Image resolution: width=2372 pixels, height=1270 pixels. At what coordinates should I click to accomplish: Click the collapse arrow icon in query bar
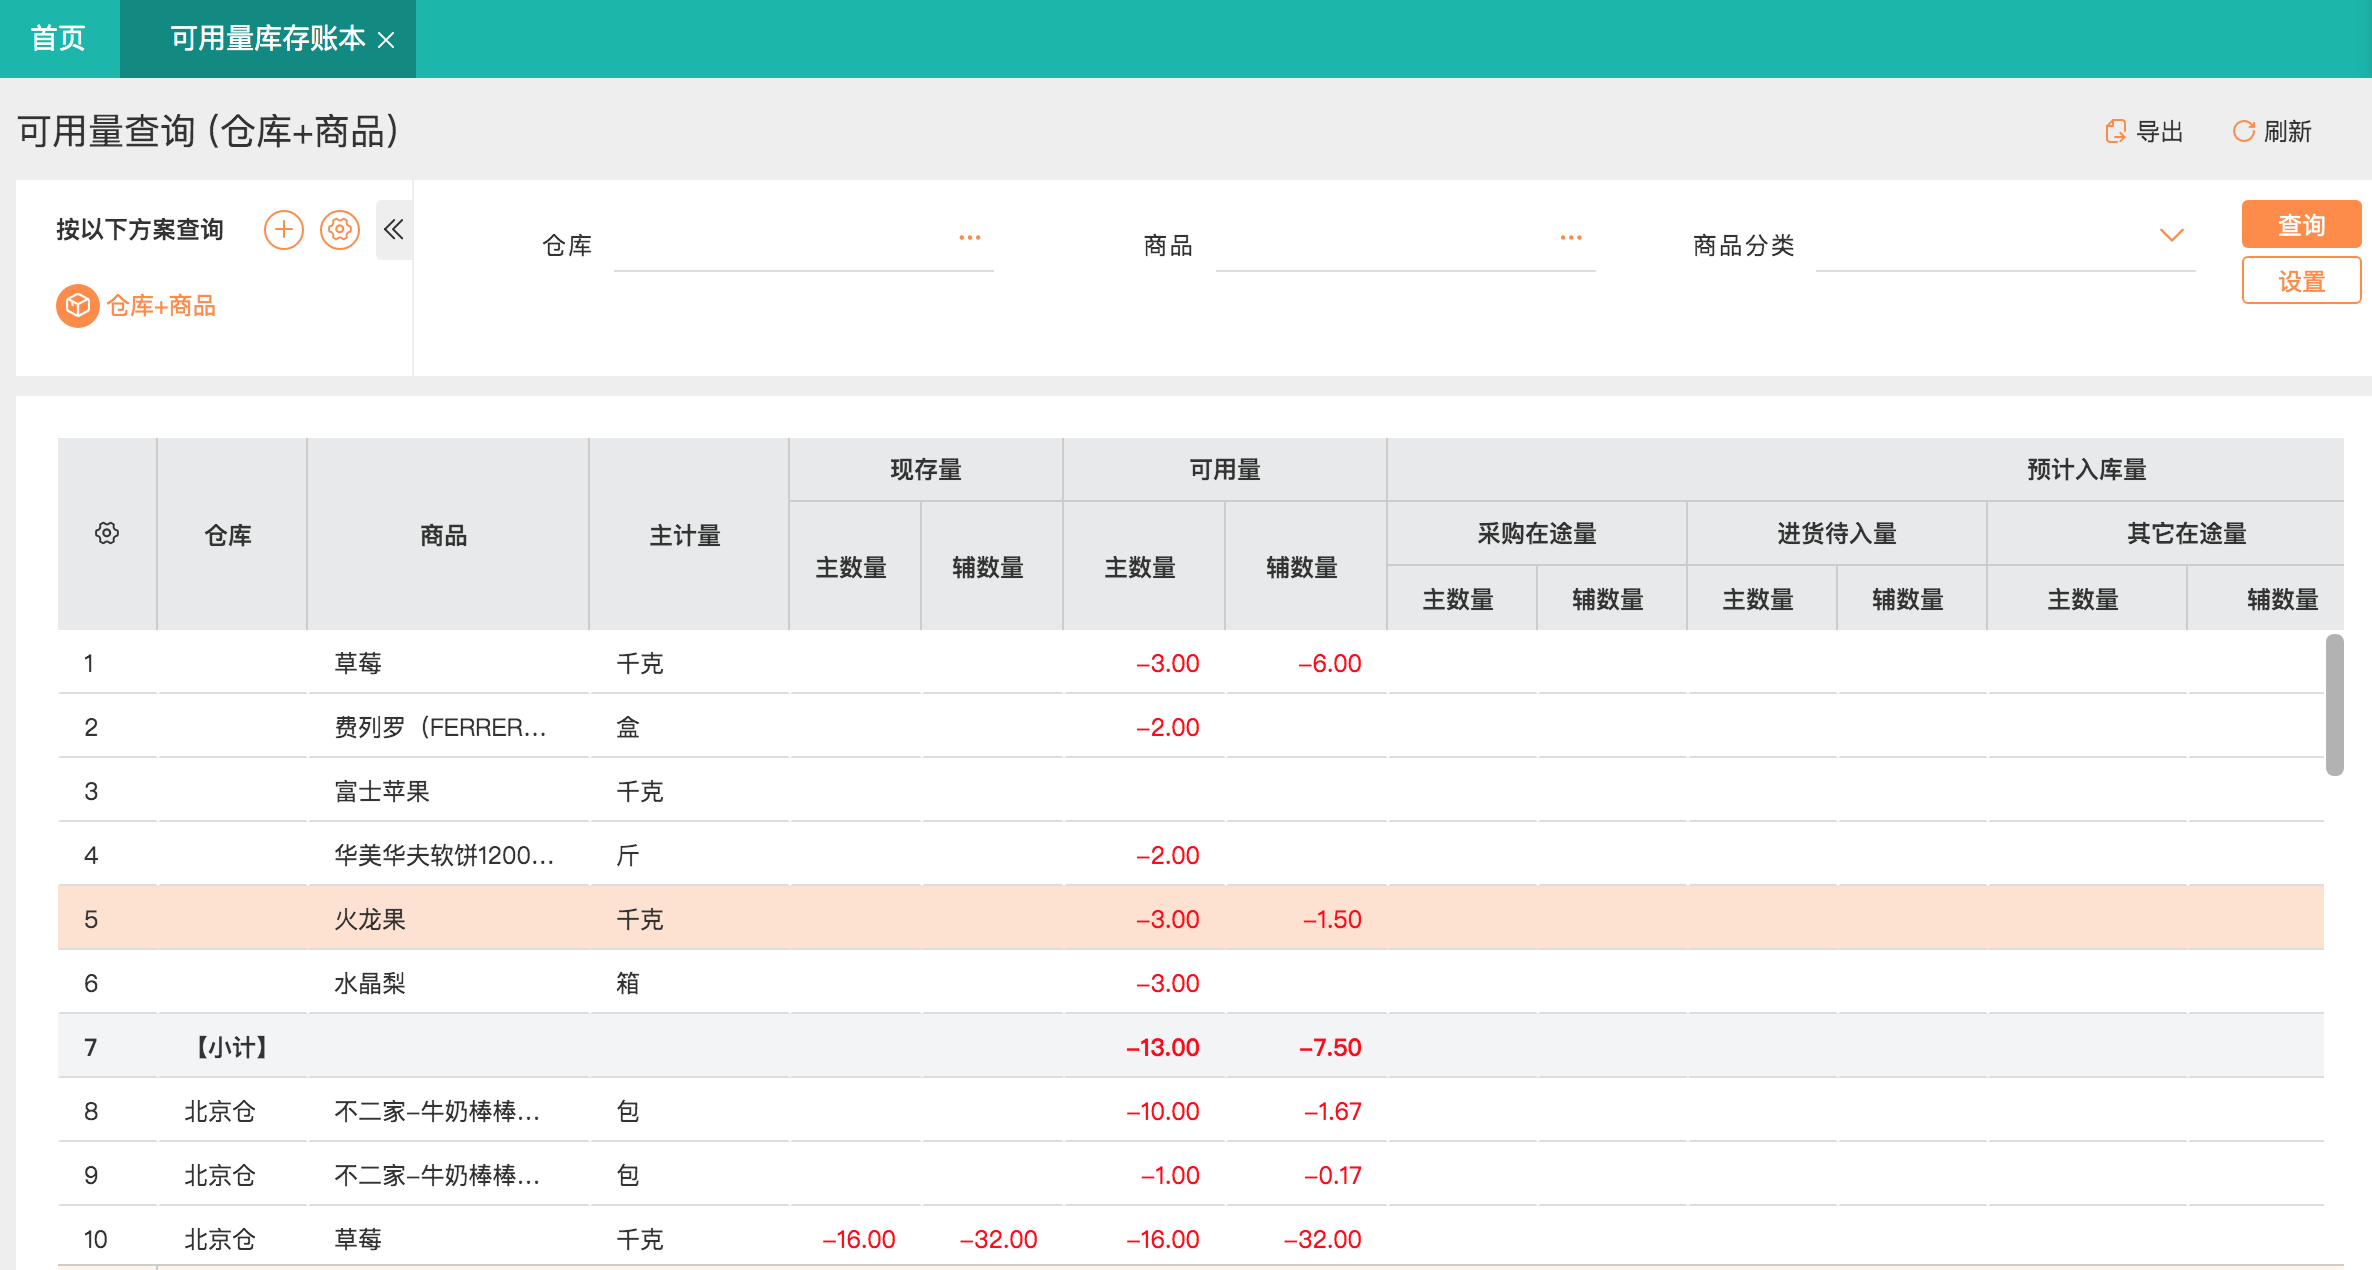pos(392,229)
